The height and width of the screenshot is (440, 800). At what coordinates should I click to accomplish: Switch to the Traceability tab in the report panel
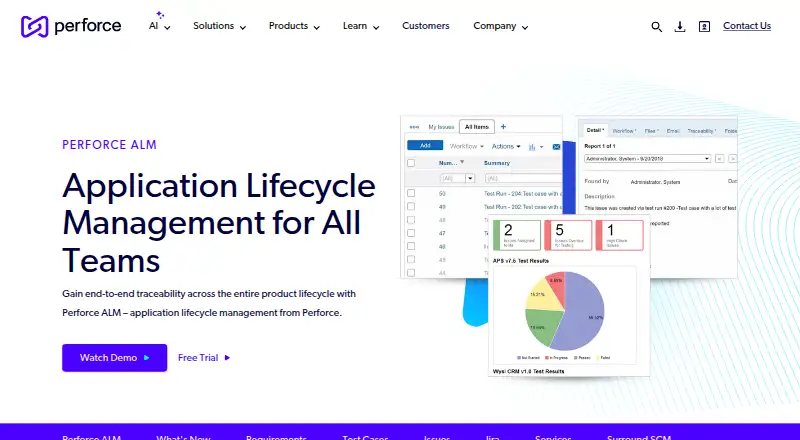tap(702, 131)
